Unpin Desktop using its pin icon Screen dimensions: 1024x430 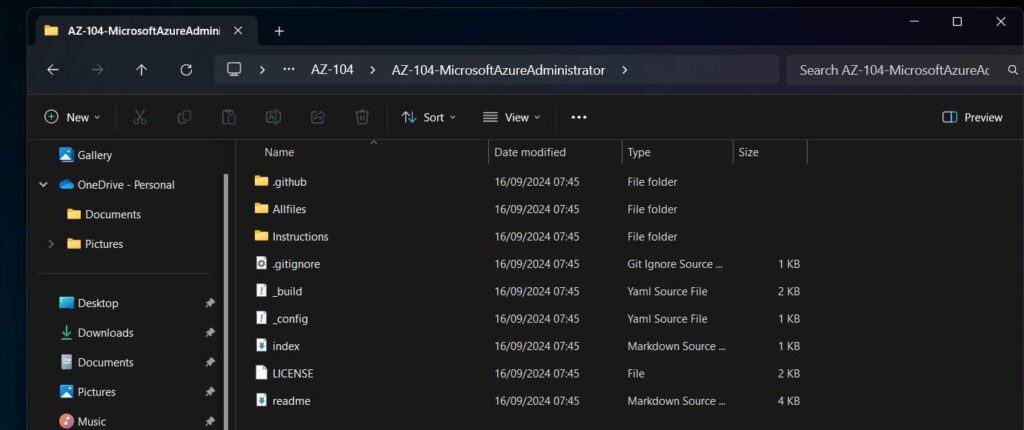point(210,303)
